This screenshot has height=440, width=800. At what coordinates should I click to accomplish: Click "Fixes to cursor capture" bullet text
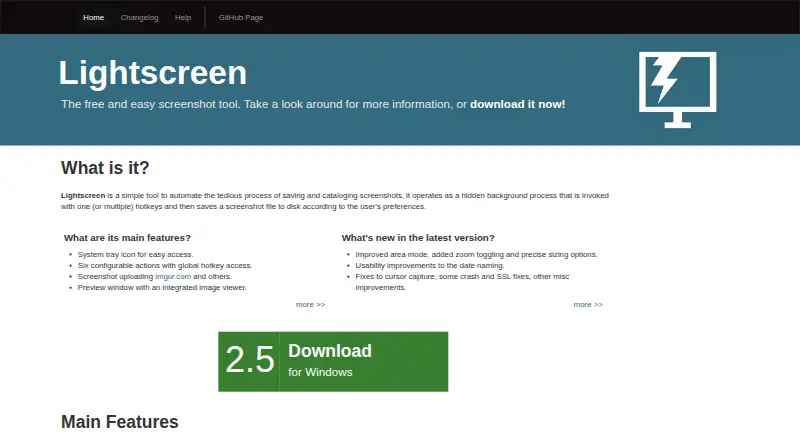462,282
